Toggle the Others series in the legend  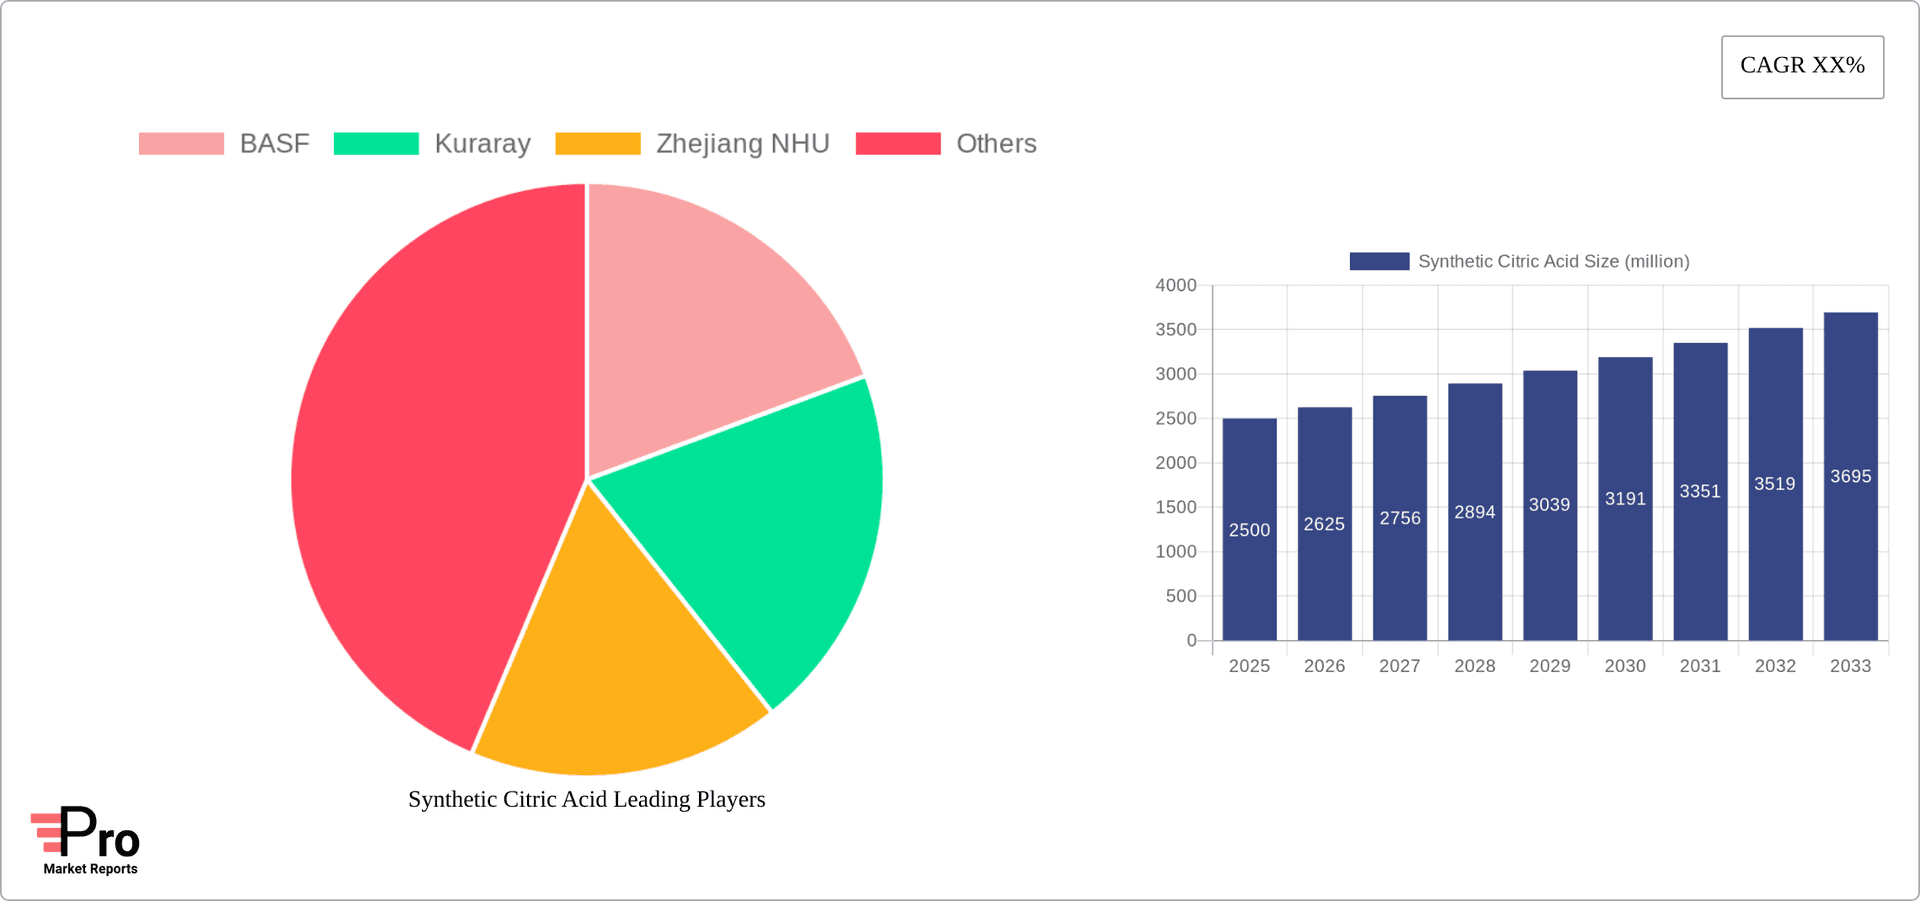pos(996,143)
